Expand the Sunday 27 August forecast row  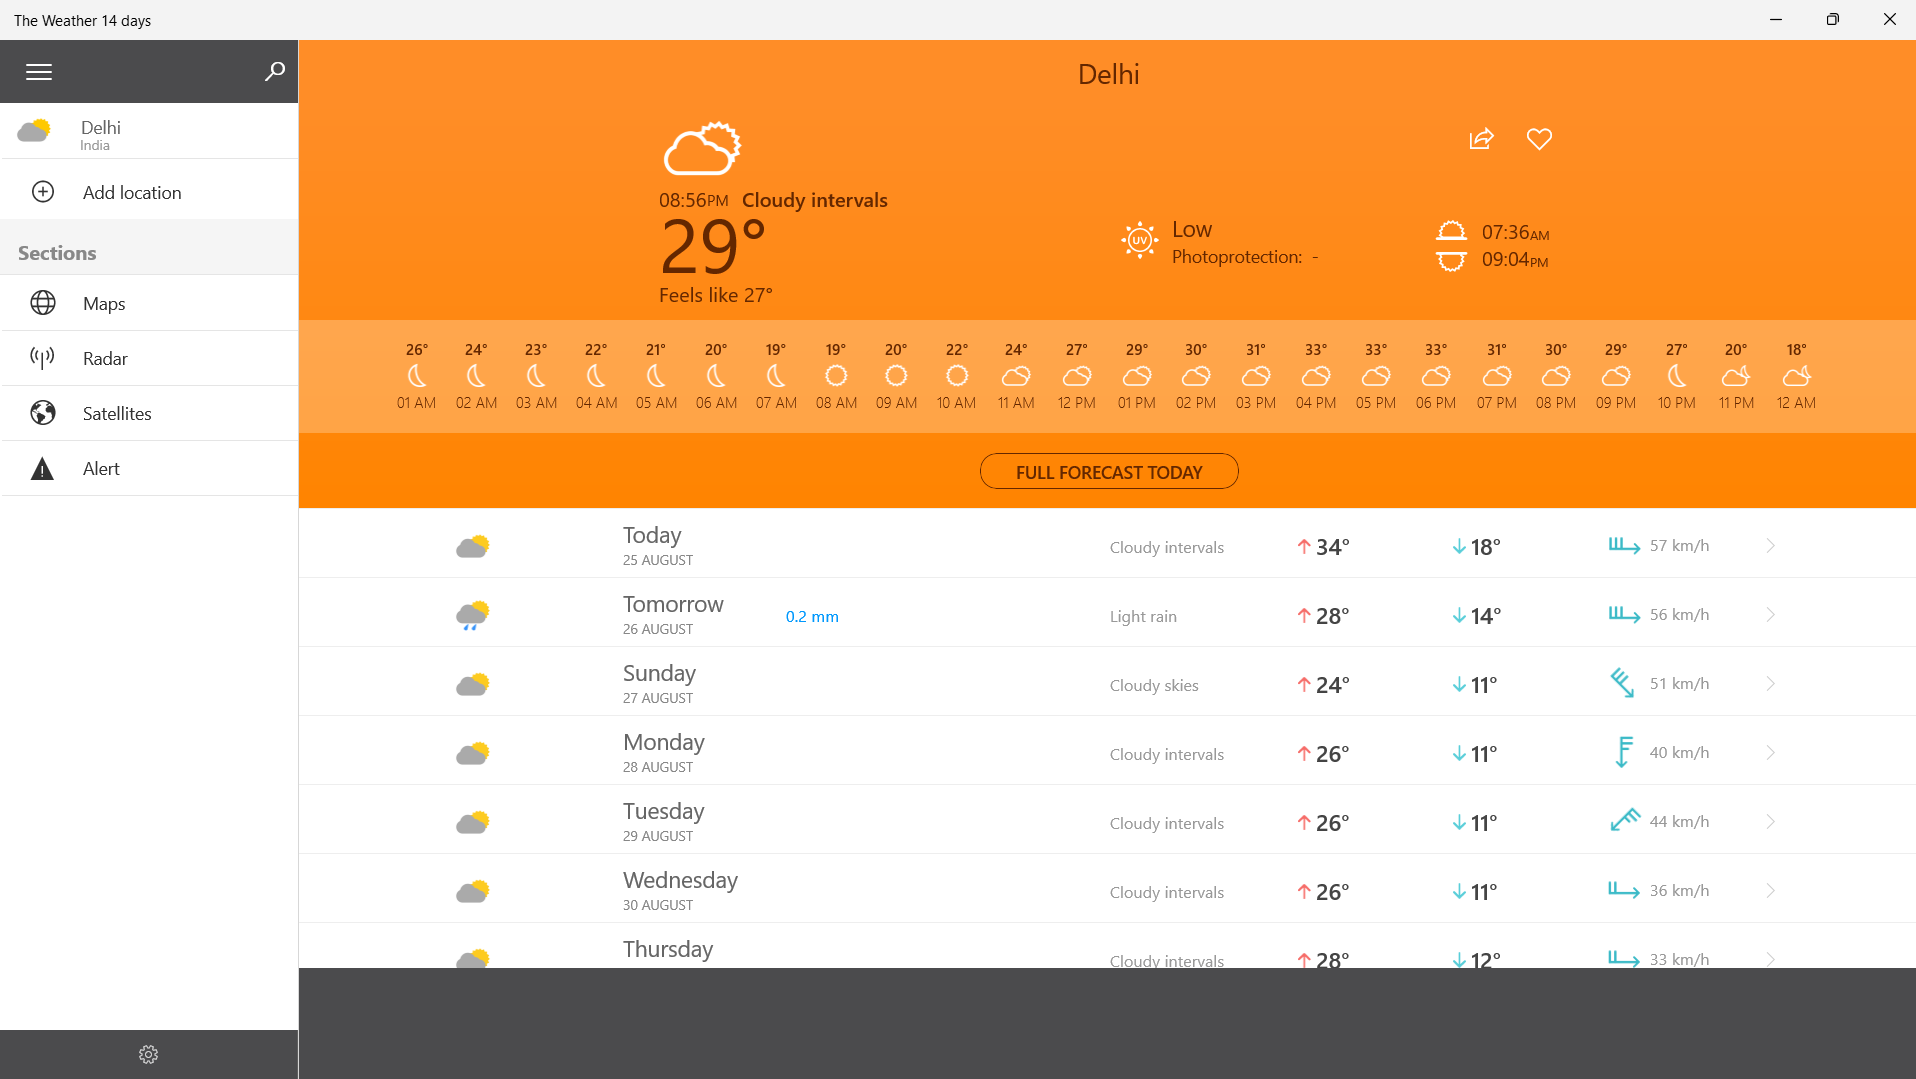click(x=1770, y=683)
